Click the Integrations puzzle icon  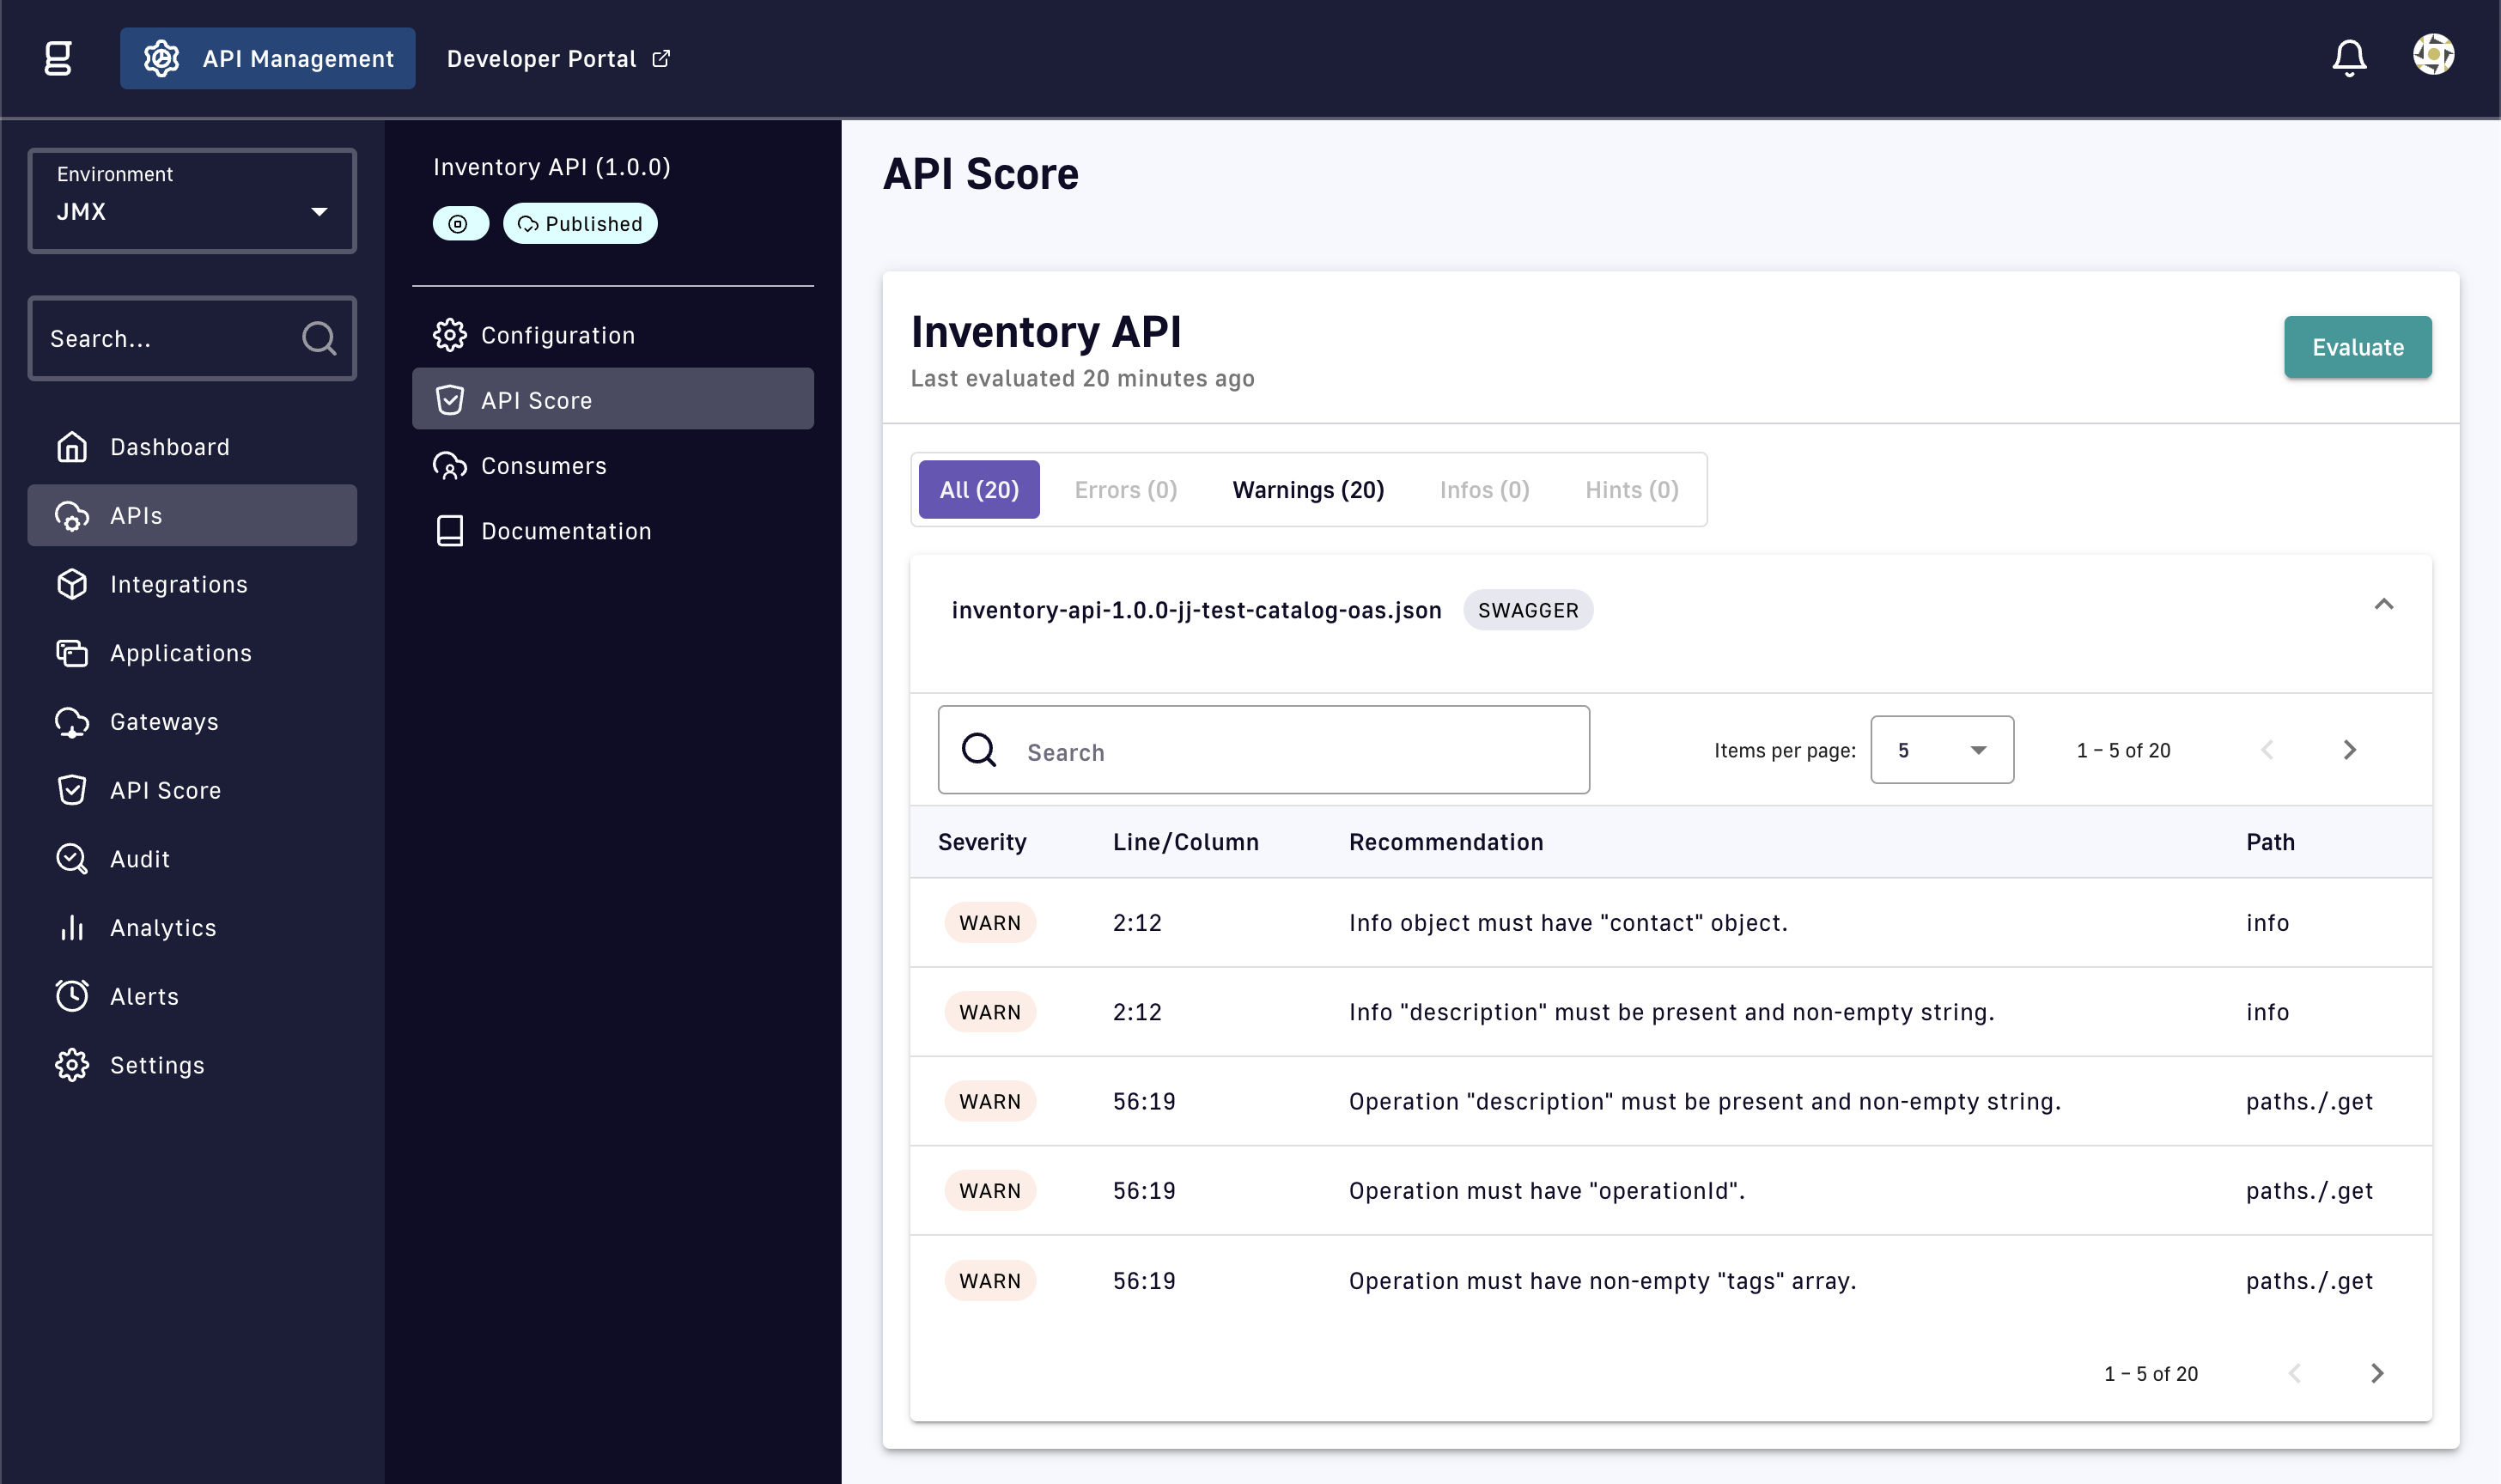tap(70, 583)
